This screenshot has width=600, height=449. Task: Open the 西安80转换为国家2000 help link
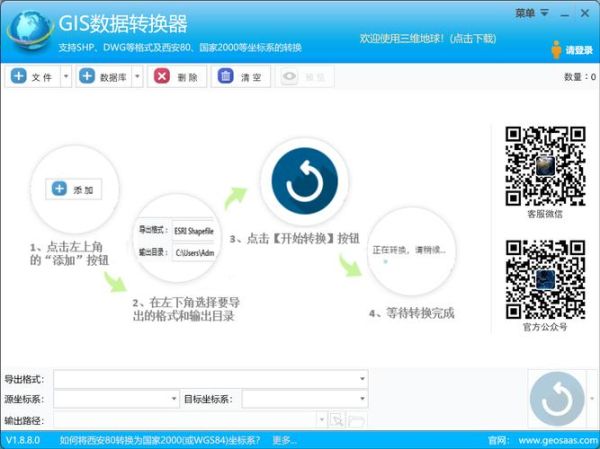pyautogui.click(x=160, y=440)
